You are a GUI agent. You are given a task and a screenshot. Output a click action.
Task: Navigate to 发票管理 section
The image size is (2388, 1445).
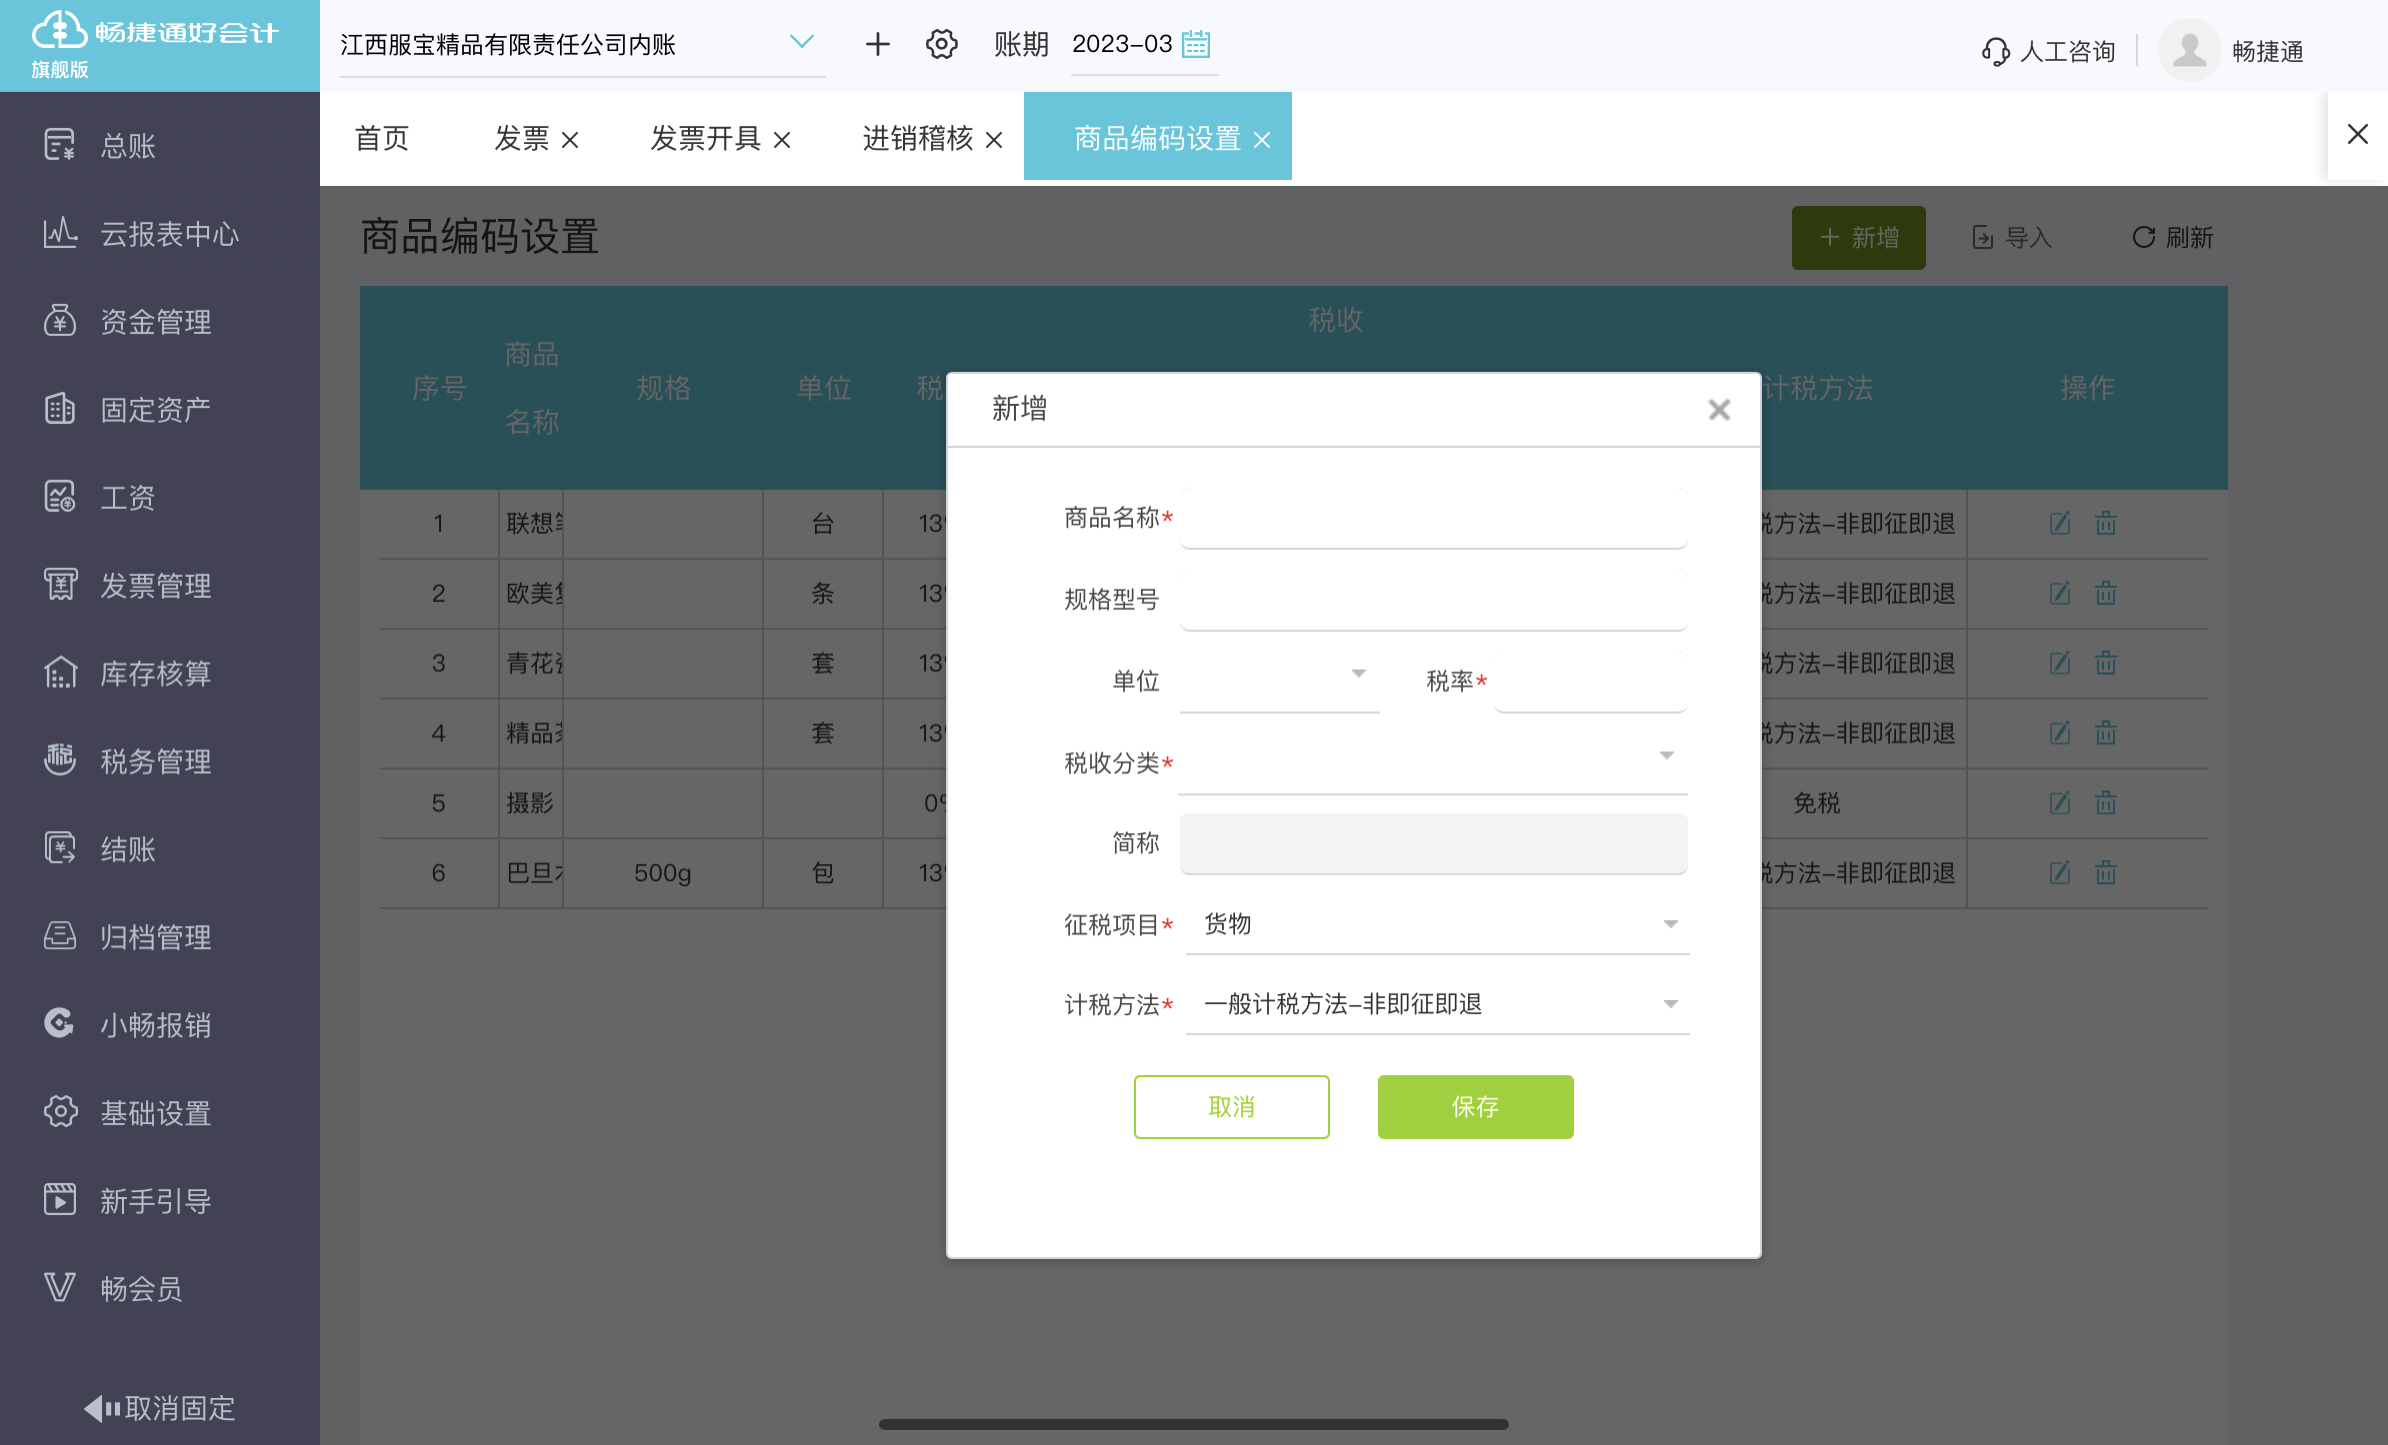pos(155,585)
